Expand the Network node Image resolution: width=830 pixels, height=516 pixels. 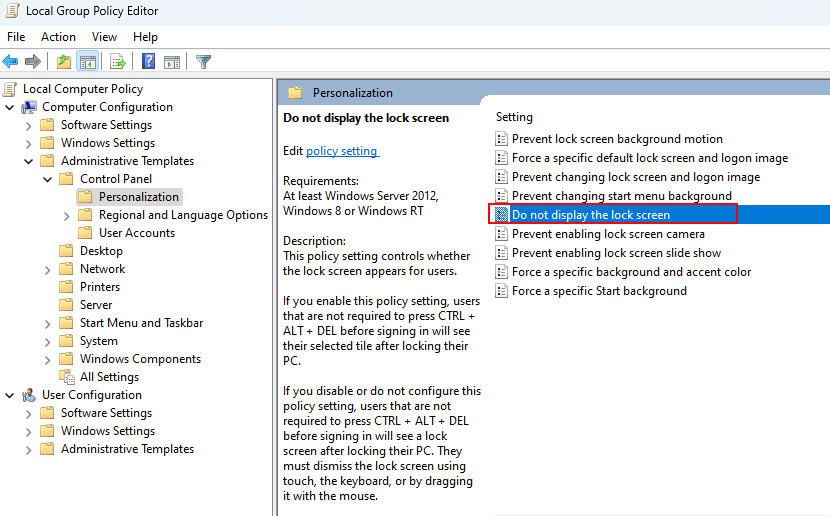pyautogui.click(x=48, y=270)
